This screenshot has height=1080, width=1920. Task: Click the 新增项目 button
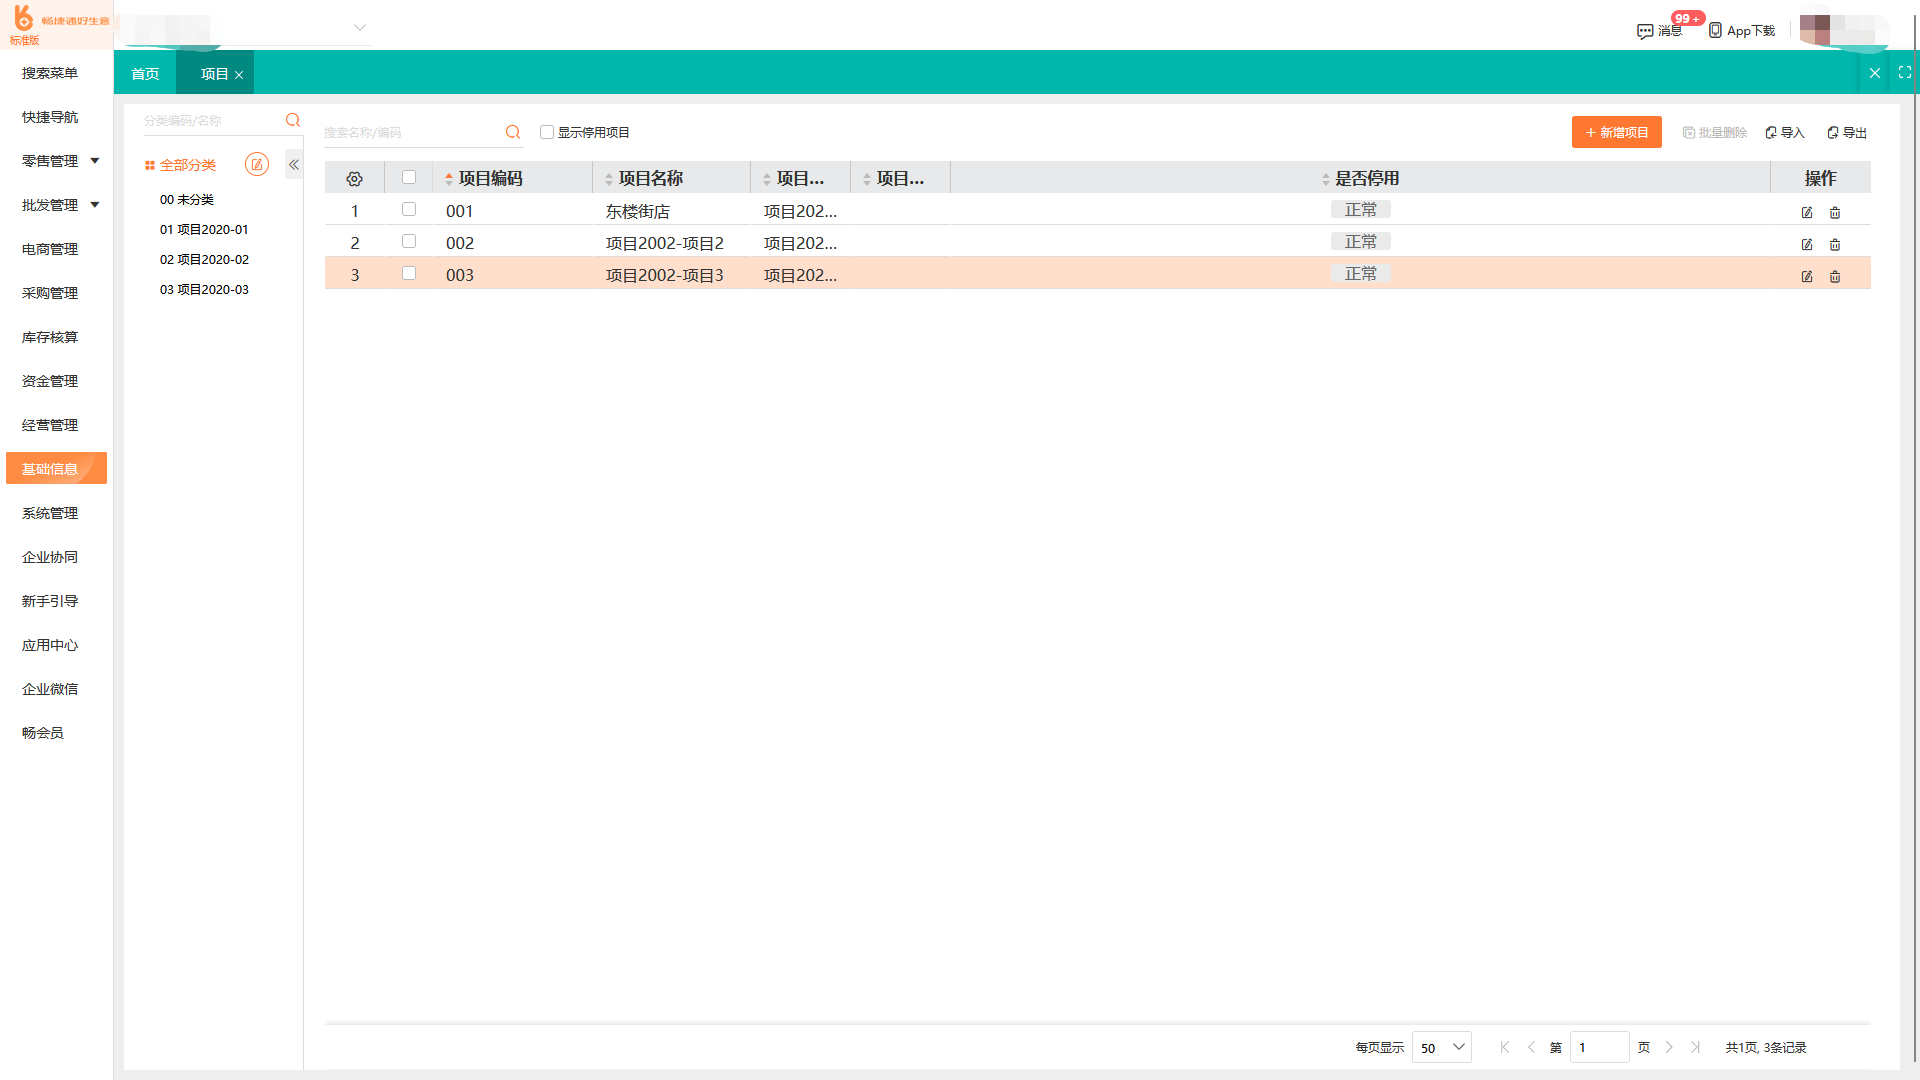(1615, 132)
